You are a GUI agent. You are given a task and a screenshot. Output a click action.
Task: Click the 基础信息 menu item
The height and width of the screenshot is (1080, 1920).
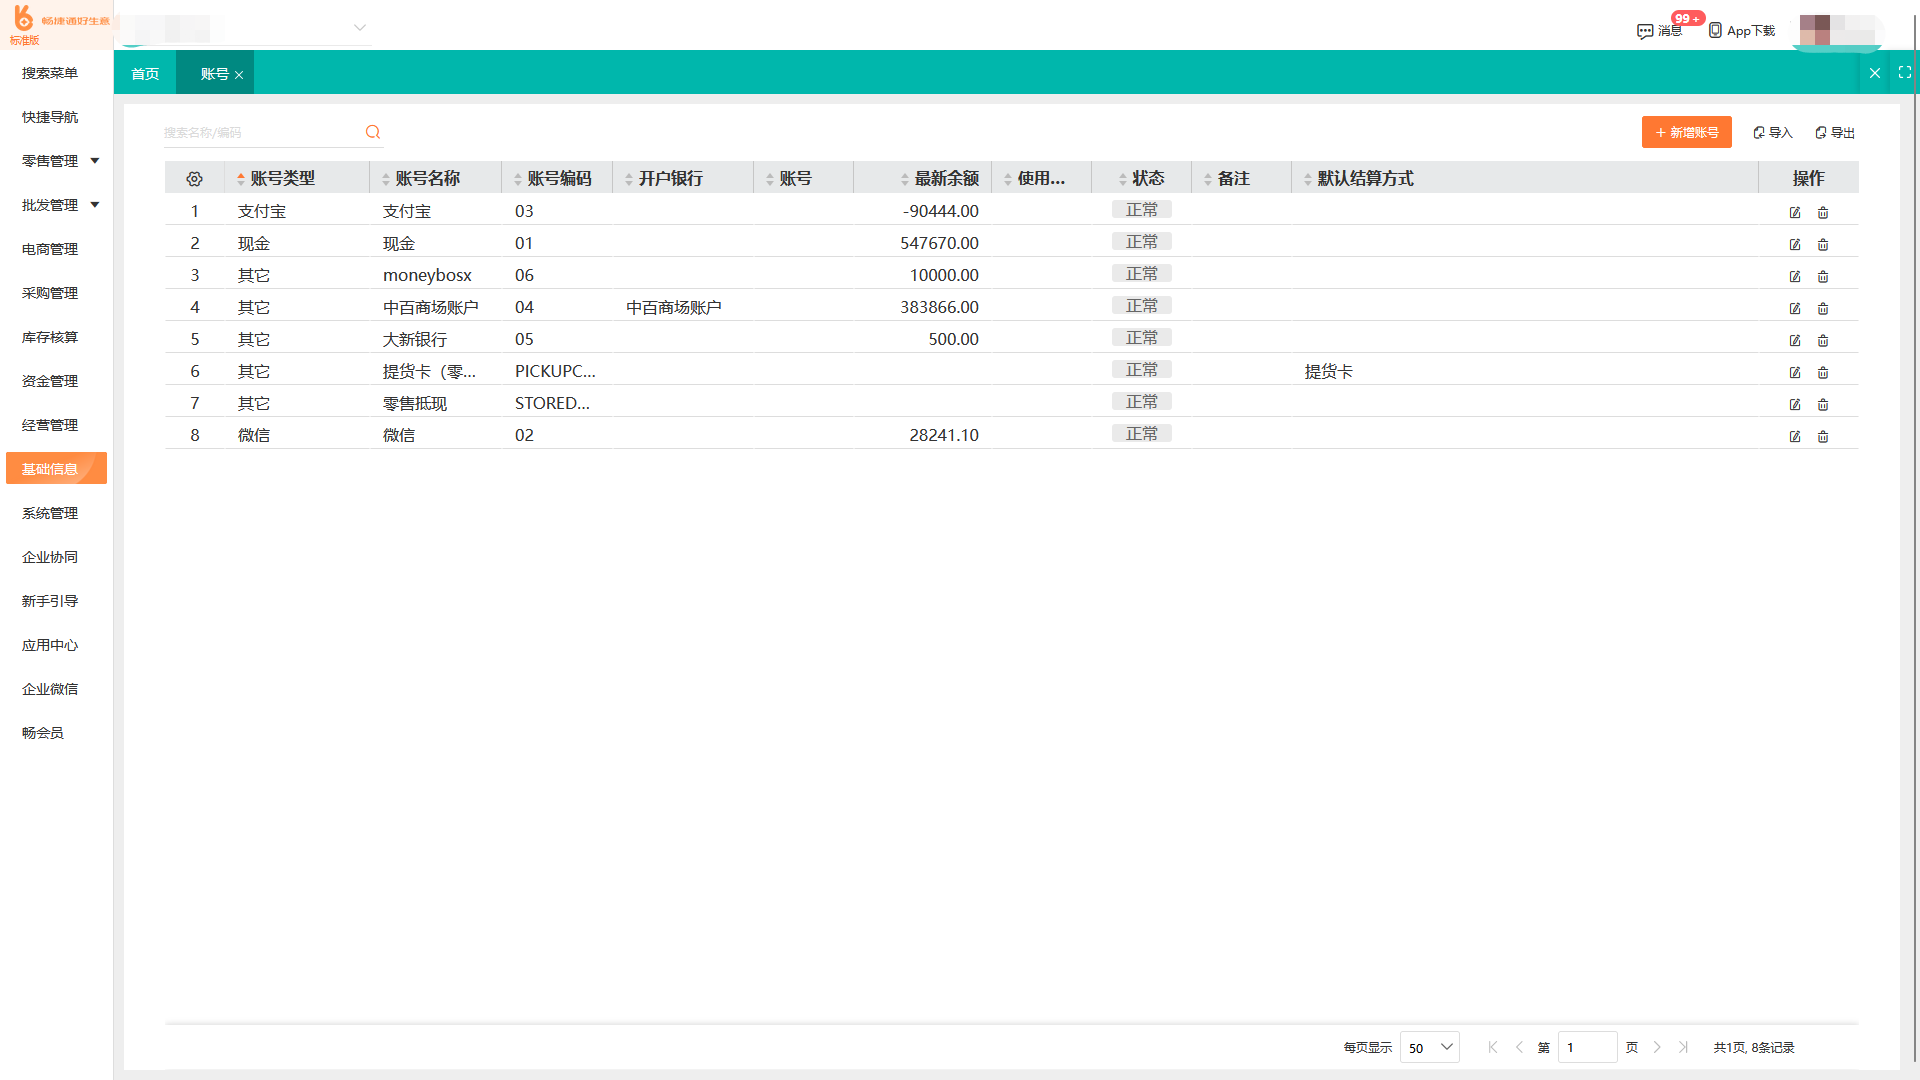click(x=53, y=468)
